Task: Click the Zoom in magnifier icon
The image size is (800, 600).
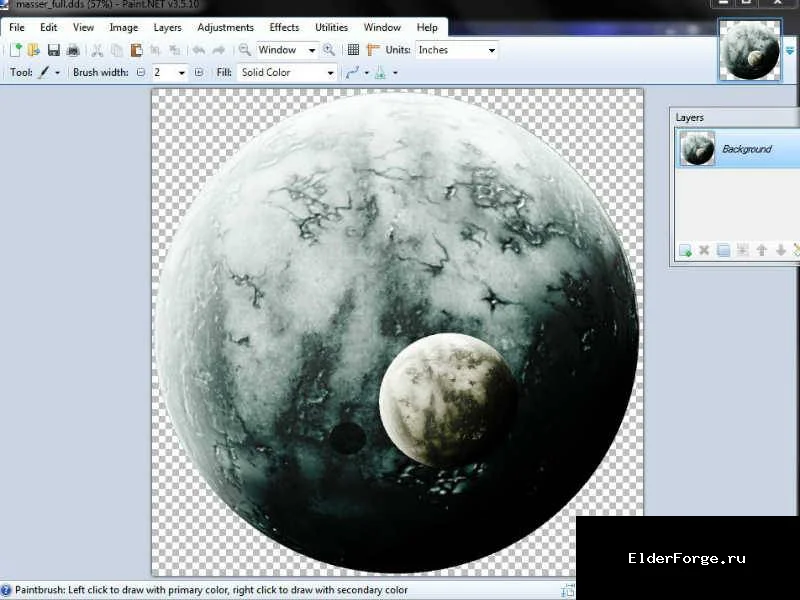Action: click(x=328, y=50)
